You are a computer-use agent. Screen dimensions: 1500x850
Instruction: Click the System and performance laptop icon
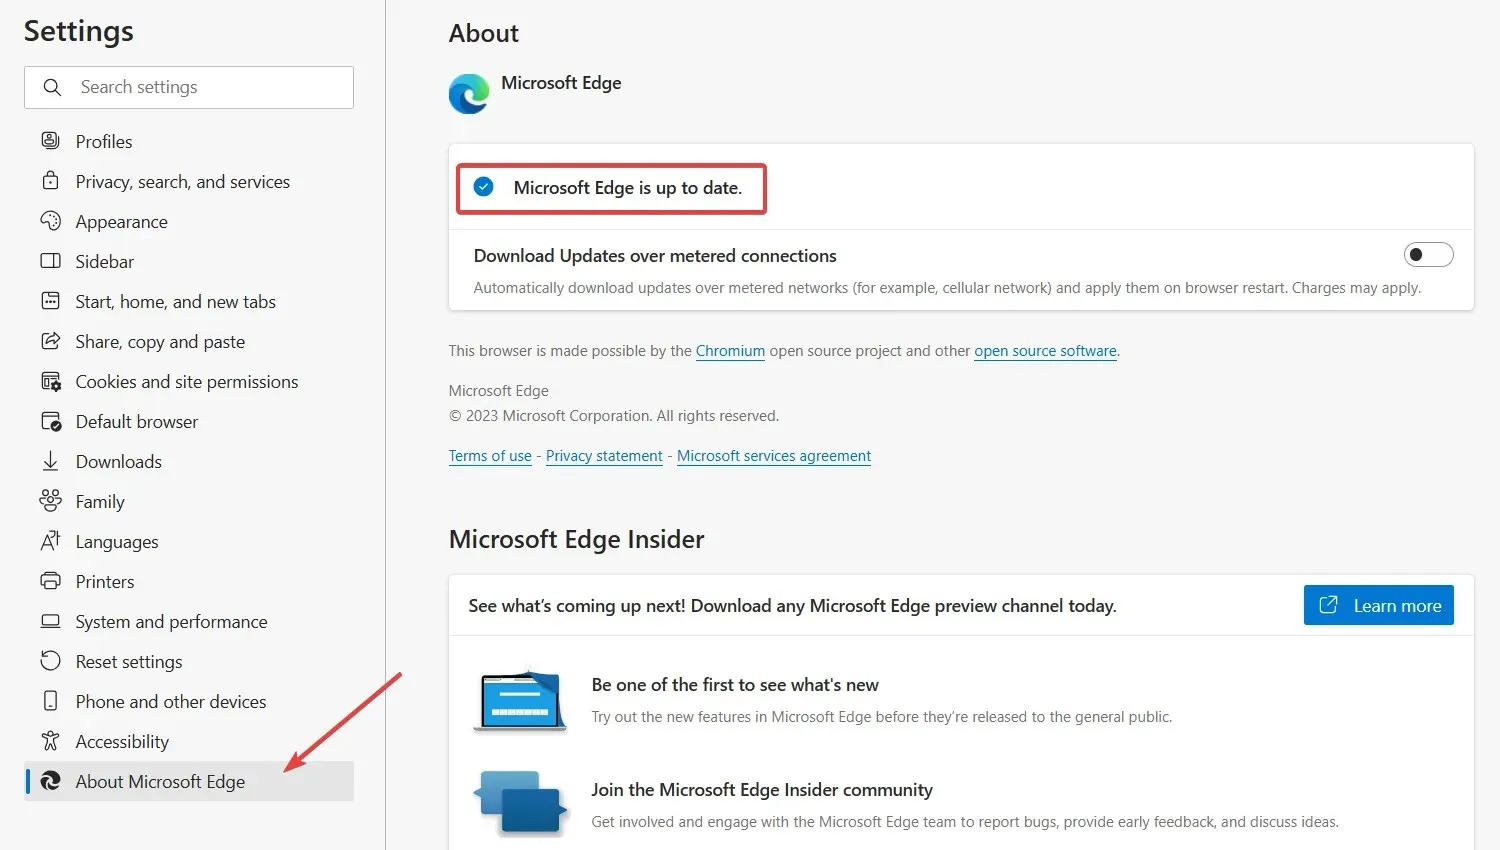[x=50, y=621]
